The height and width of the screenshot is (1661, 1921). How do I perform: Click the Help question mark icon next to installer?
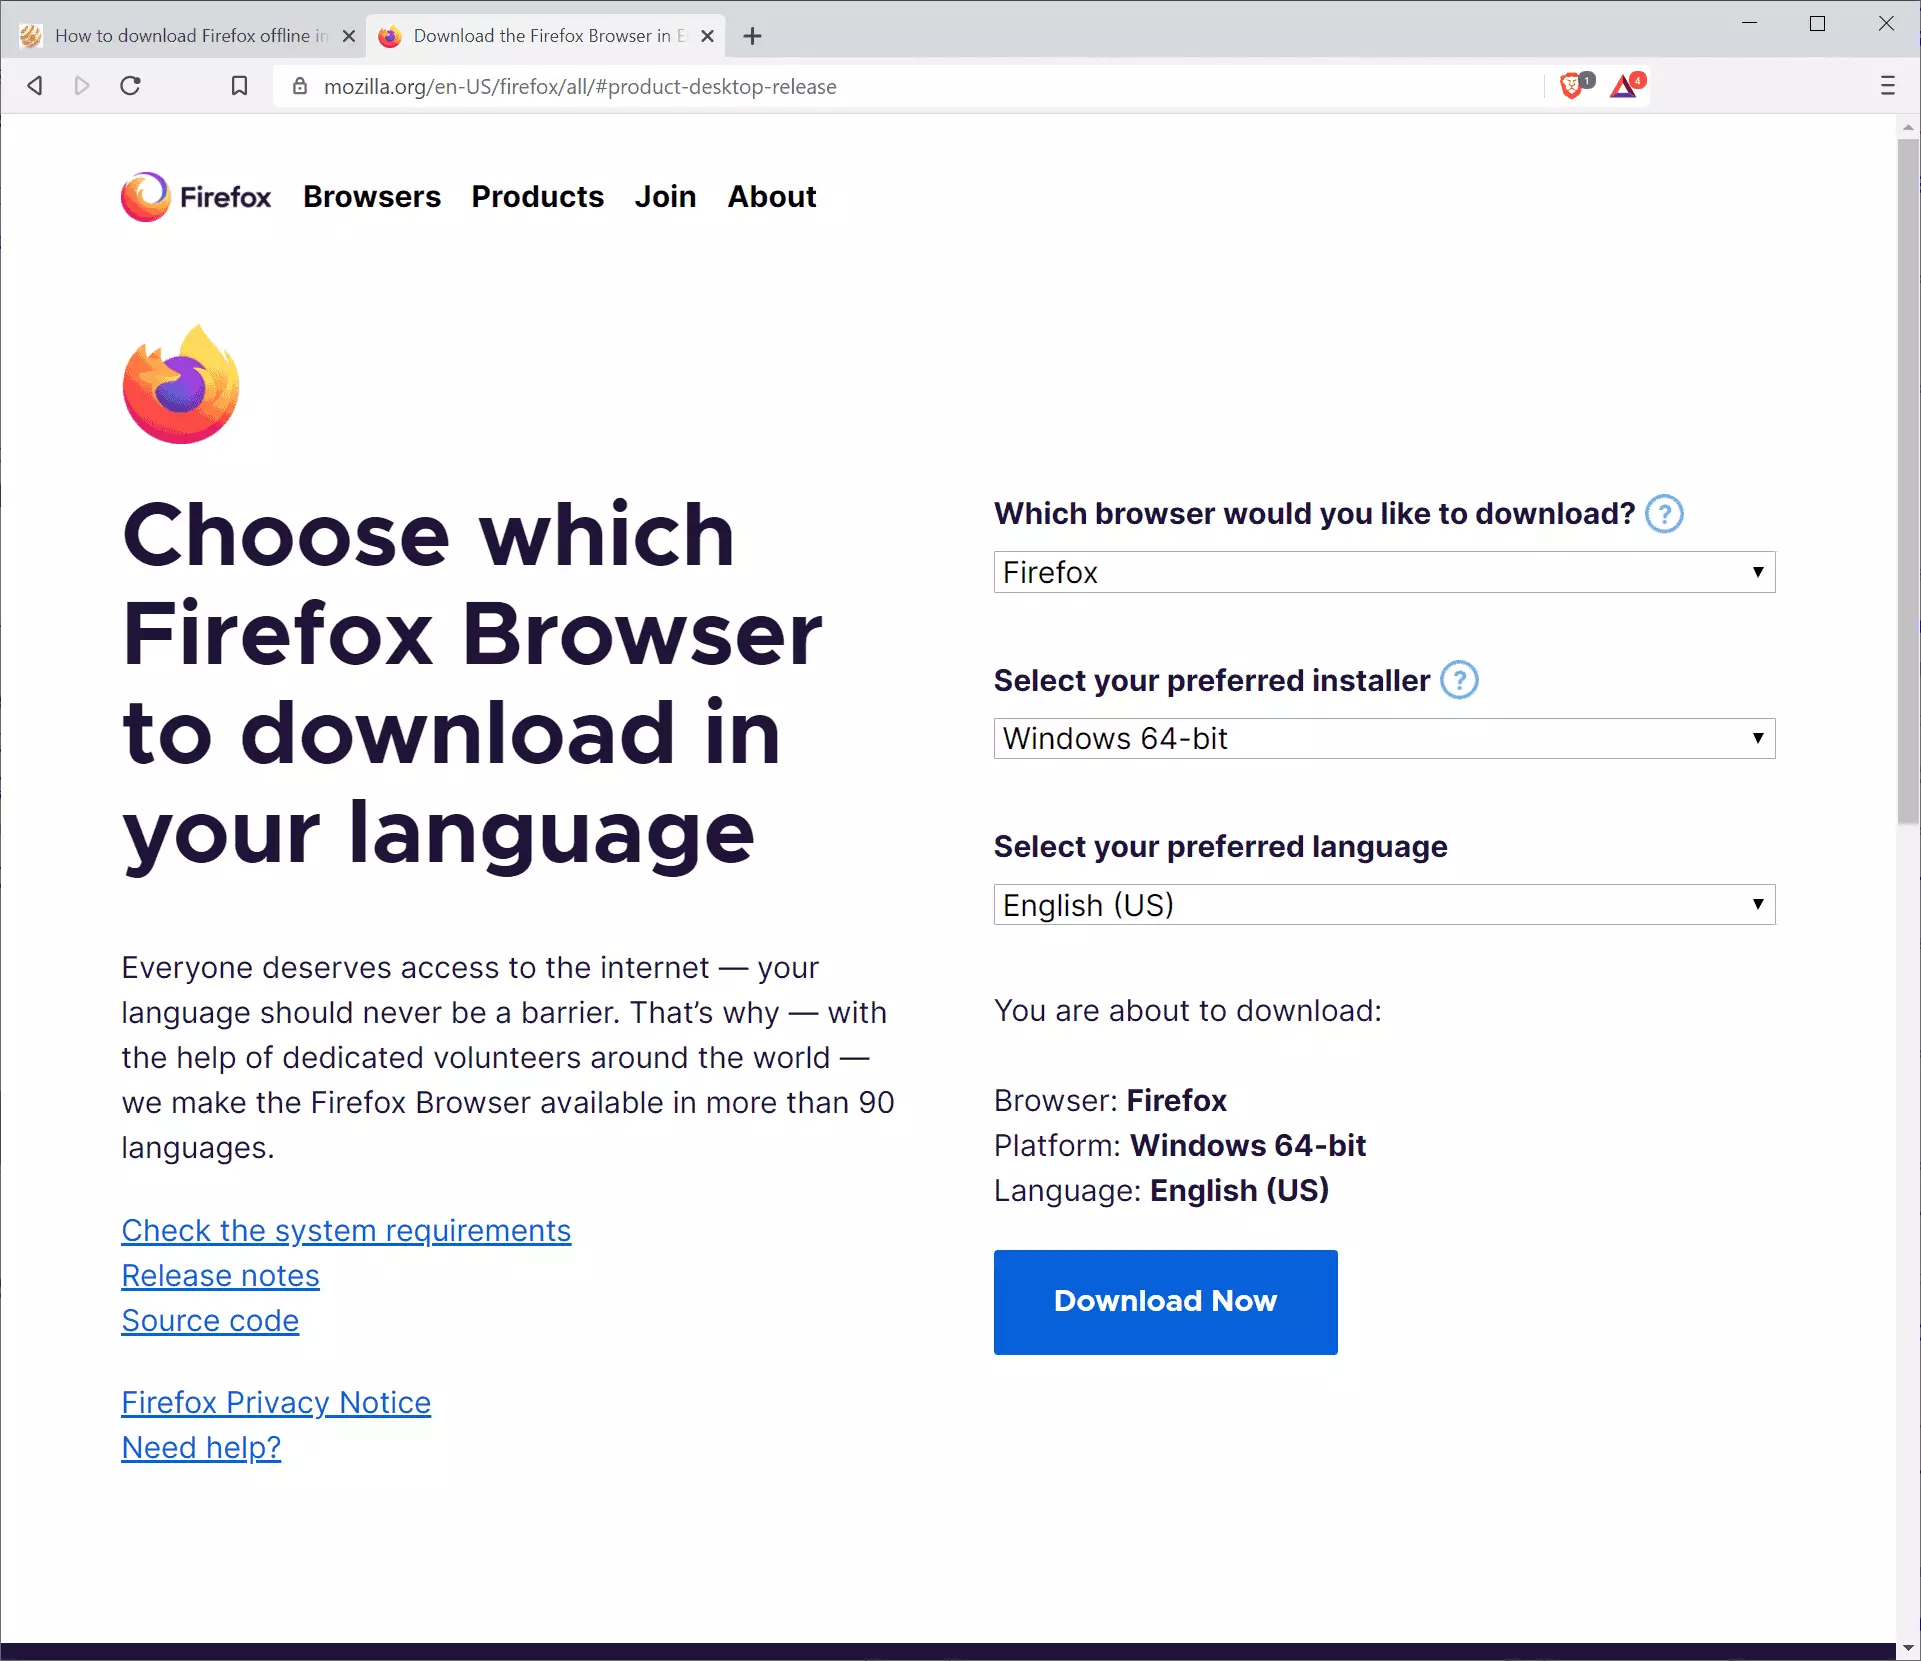click(1459, 679)
